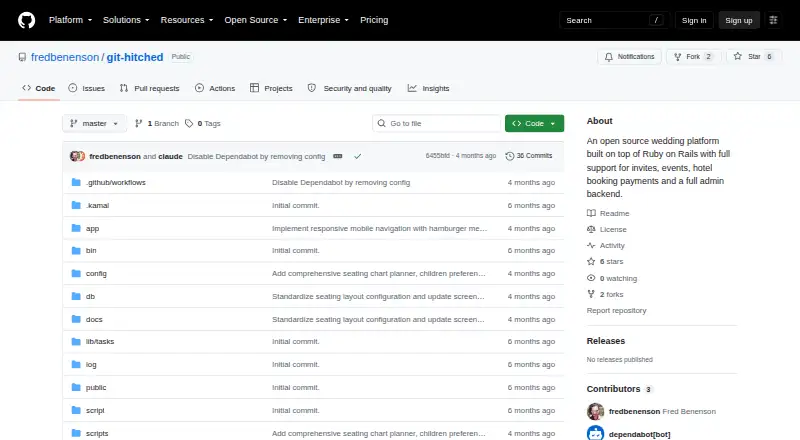
Task: Click the Sign in button
Action: tap(694, 20)
